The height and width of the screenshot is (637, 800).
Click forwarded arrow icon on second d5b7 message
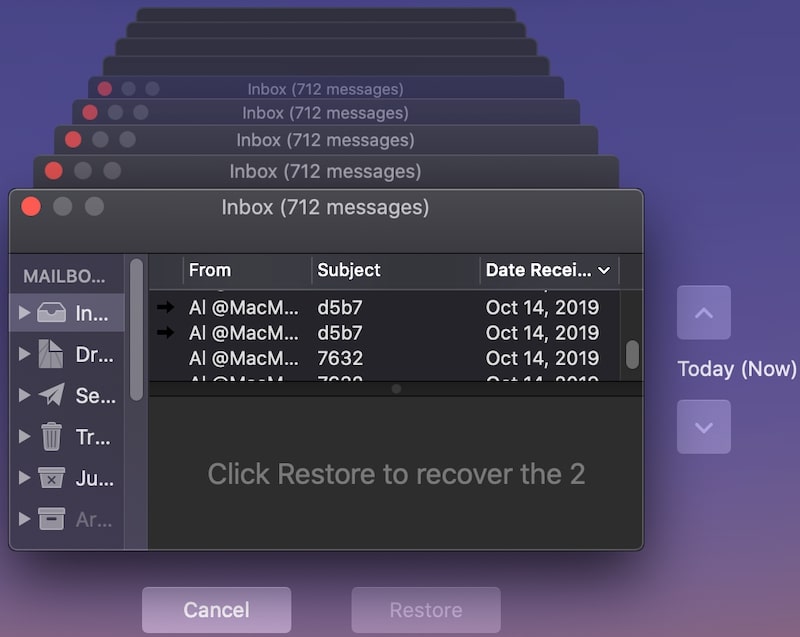(165, 333)
